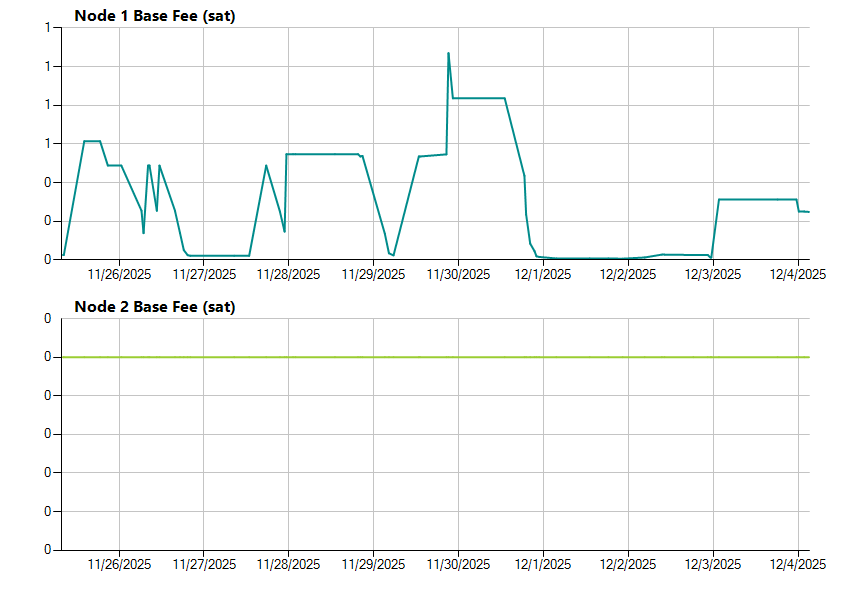Click 12/3/2025 label under Node 2 chart
Viewport: 860px width, 600px height.
click(713, 565)
